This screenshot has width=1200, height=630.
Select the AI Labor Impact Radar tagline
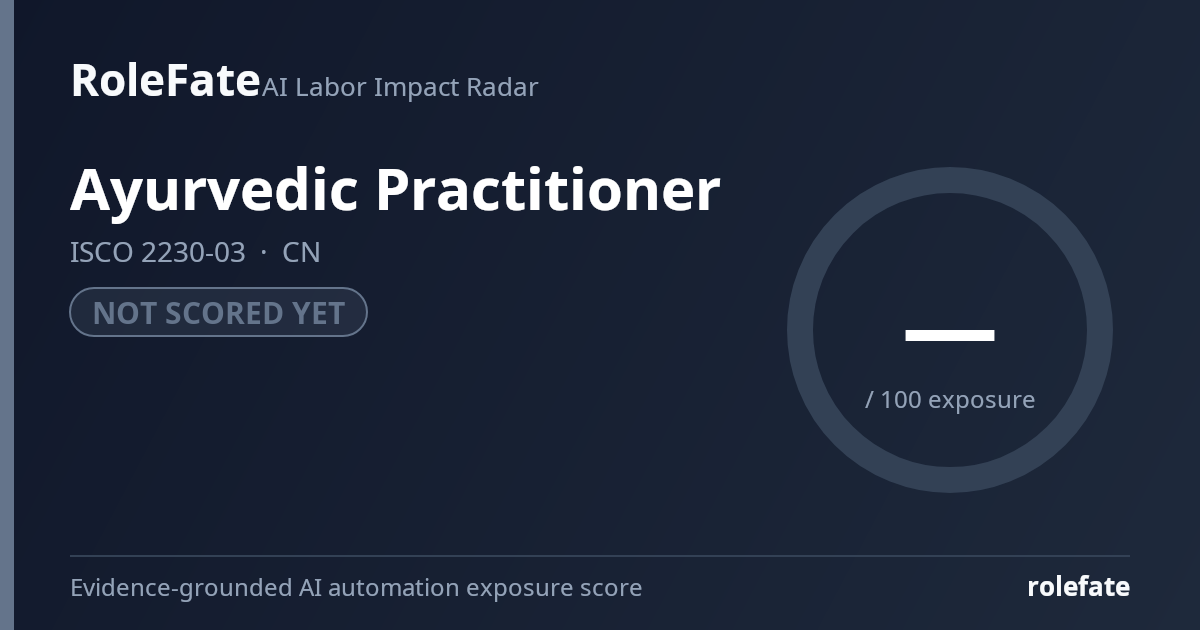pos(400,87)
